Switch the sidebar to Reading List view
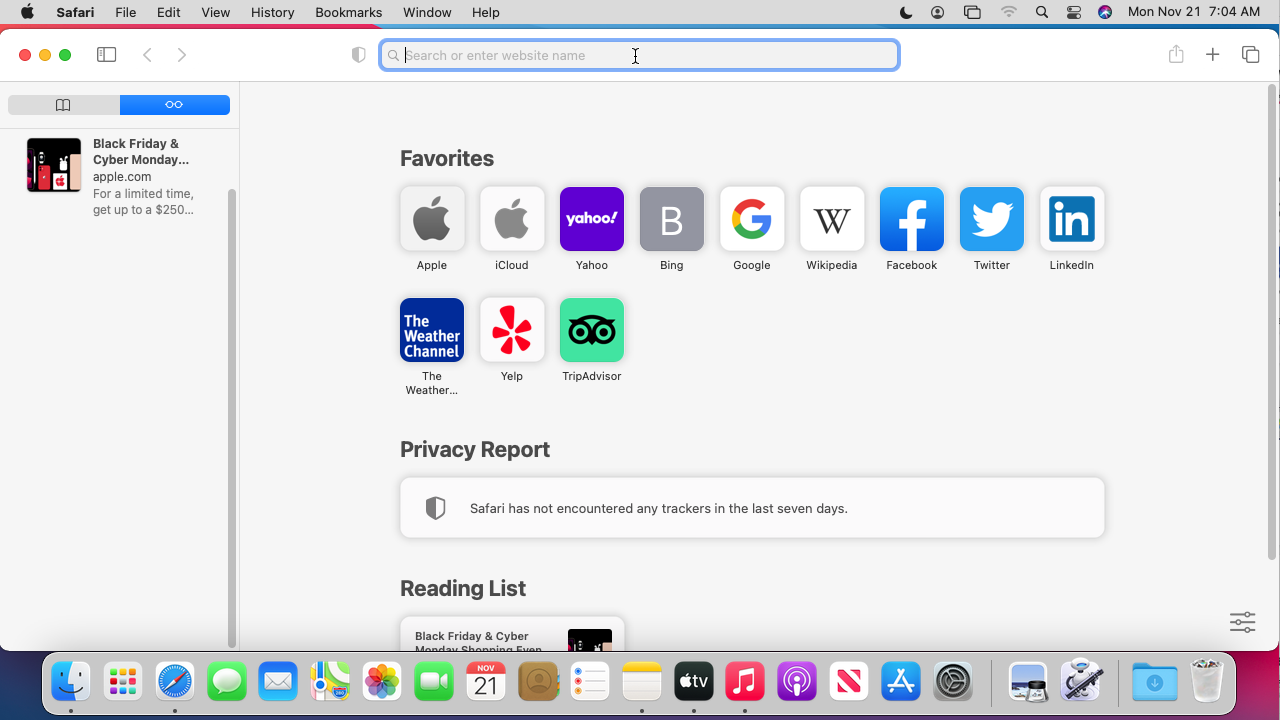Viewport: 1280px width, 720px height. [175, 104]
